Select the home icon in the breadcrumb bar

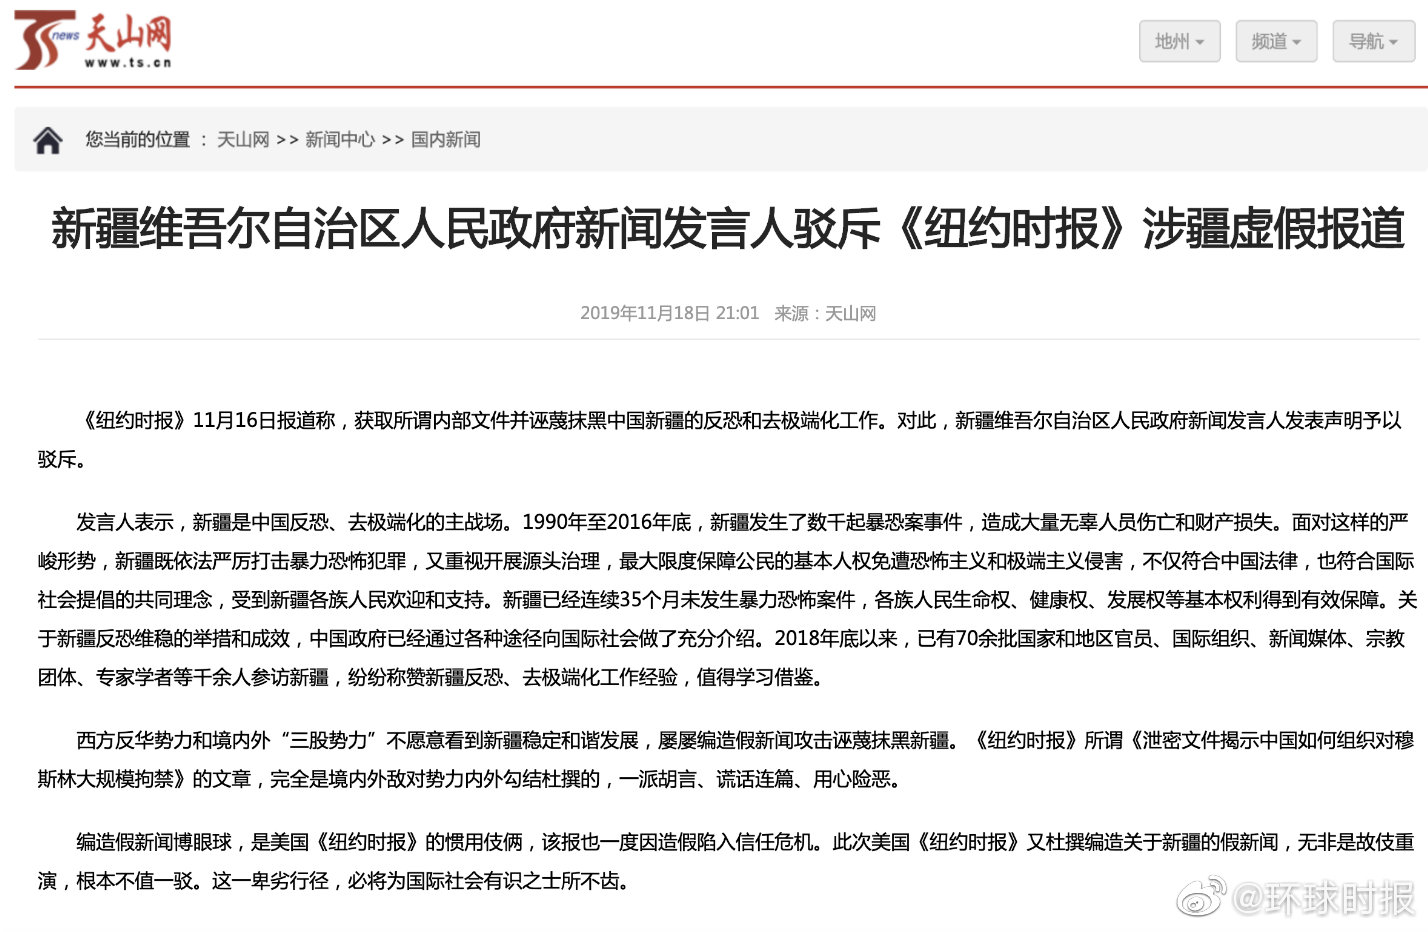47,139
